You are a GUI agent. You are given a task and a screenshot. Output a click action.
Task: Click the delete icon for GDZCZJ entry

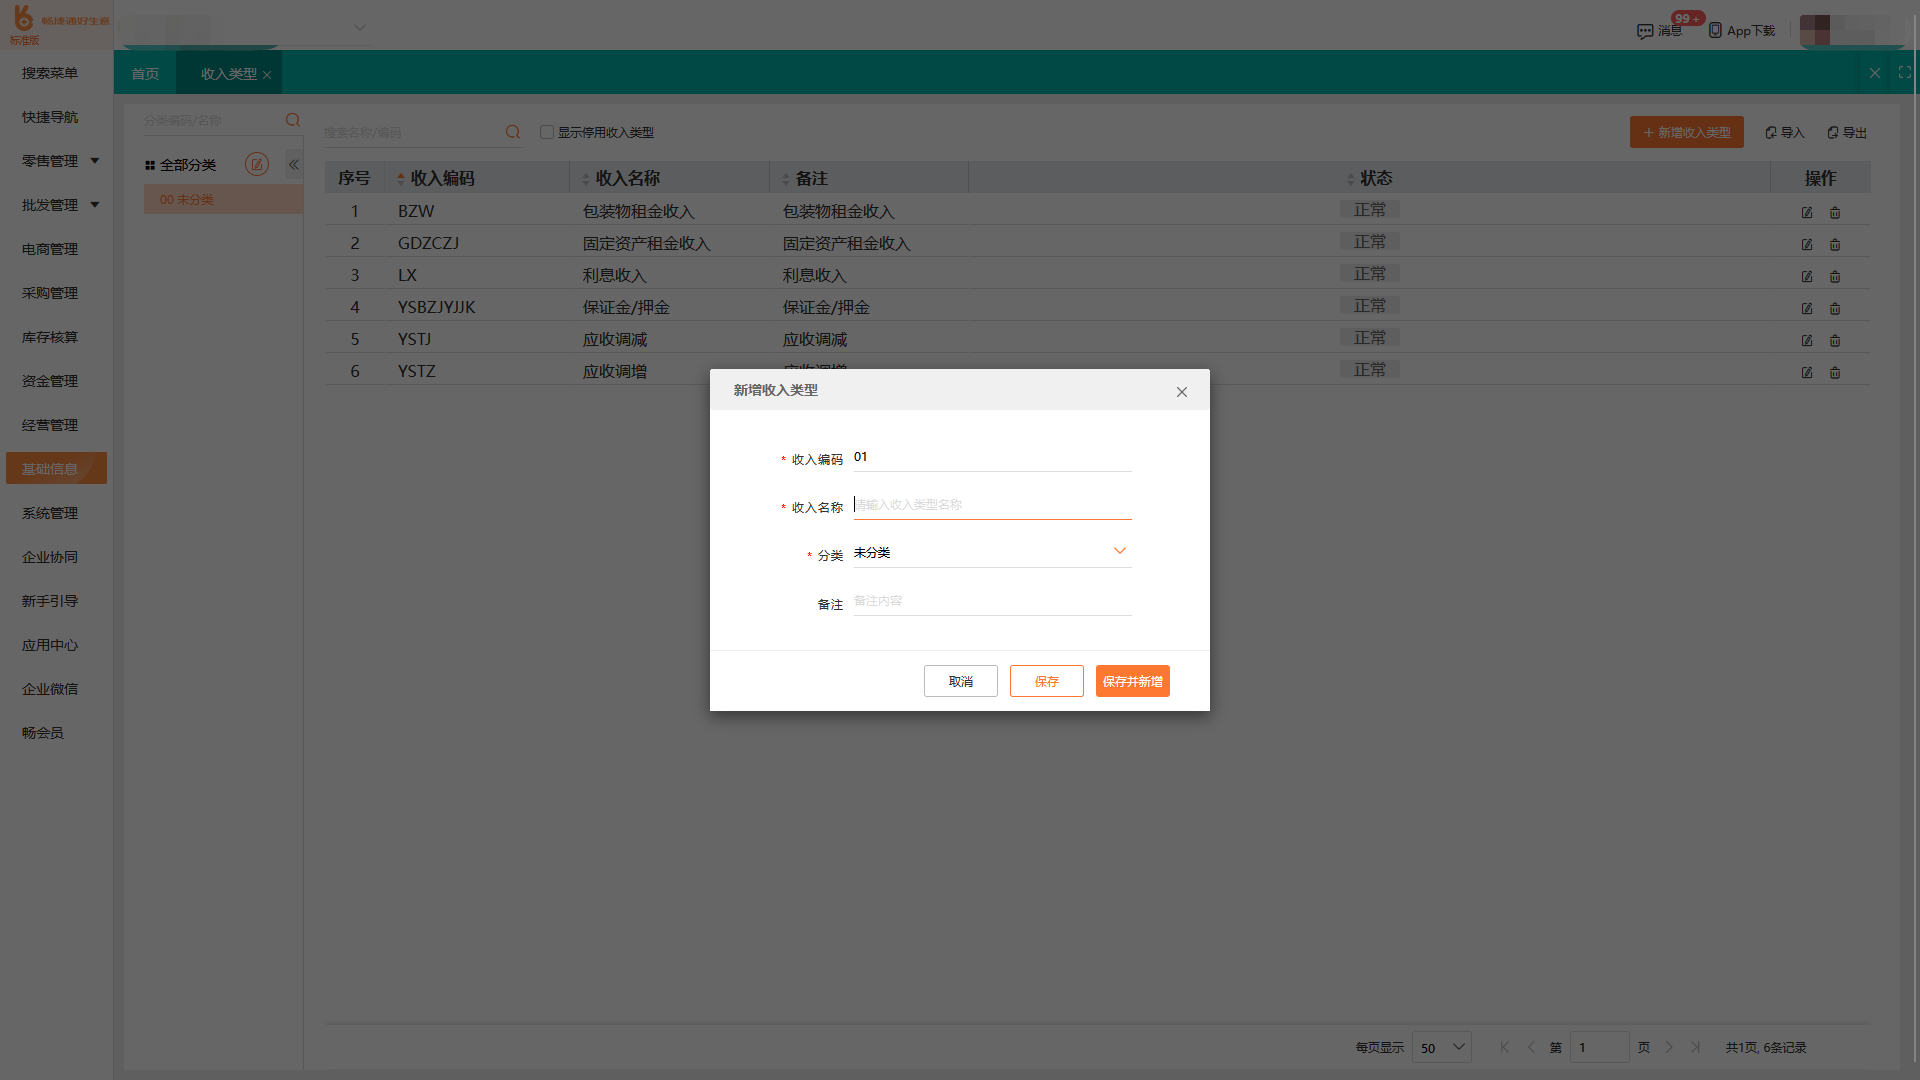(1836, 243)
